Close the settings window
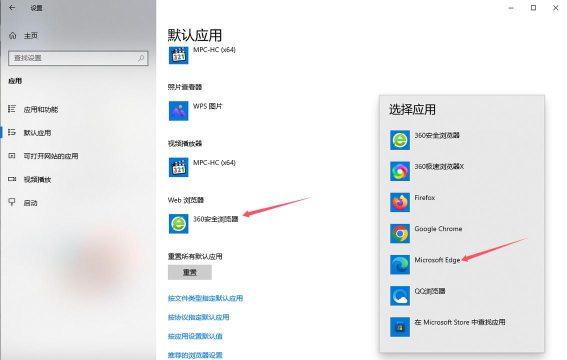Image resolution: width=567 pixels, height=360 pixels. point(556,8)
